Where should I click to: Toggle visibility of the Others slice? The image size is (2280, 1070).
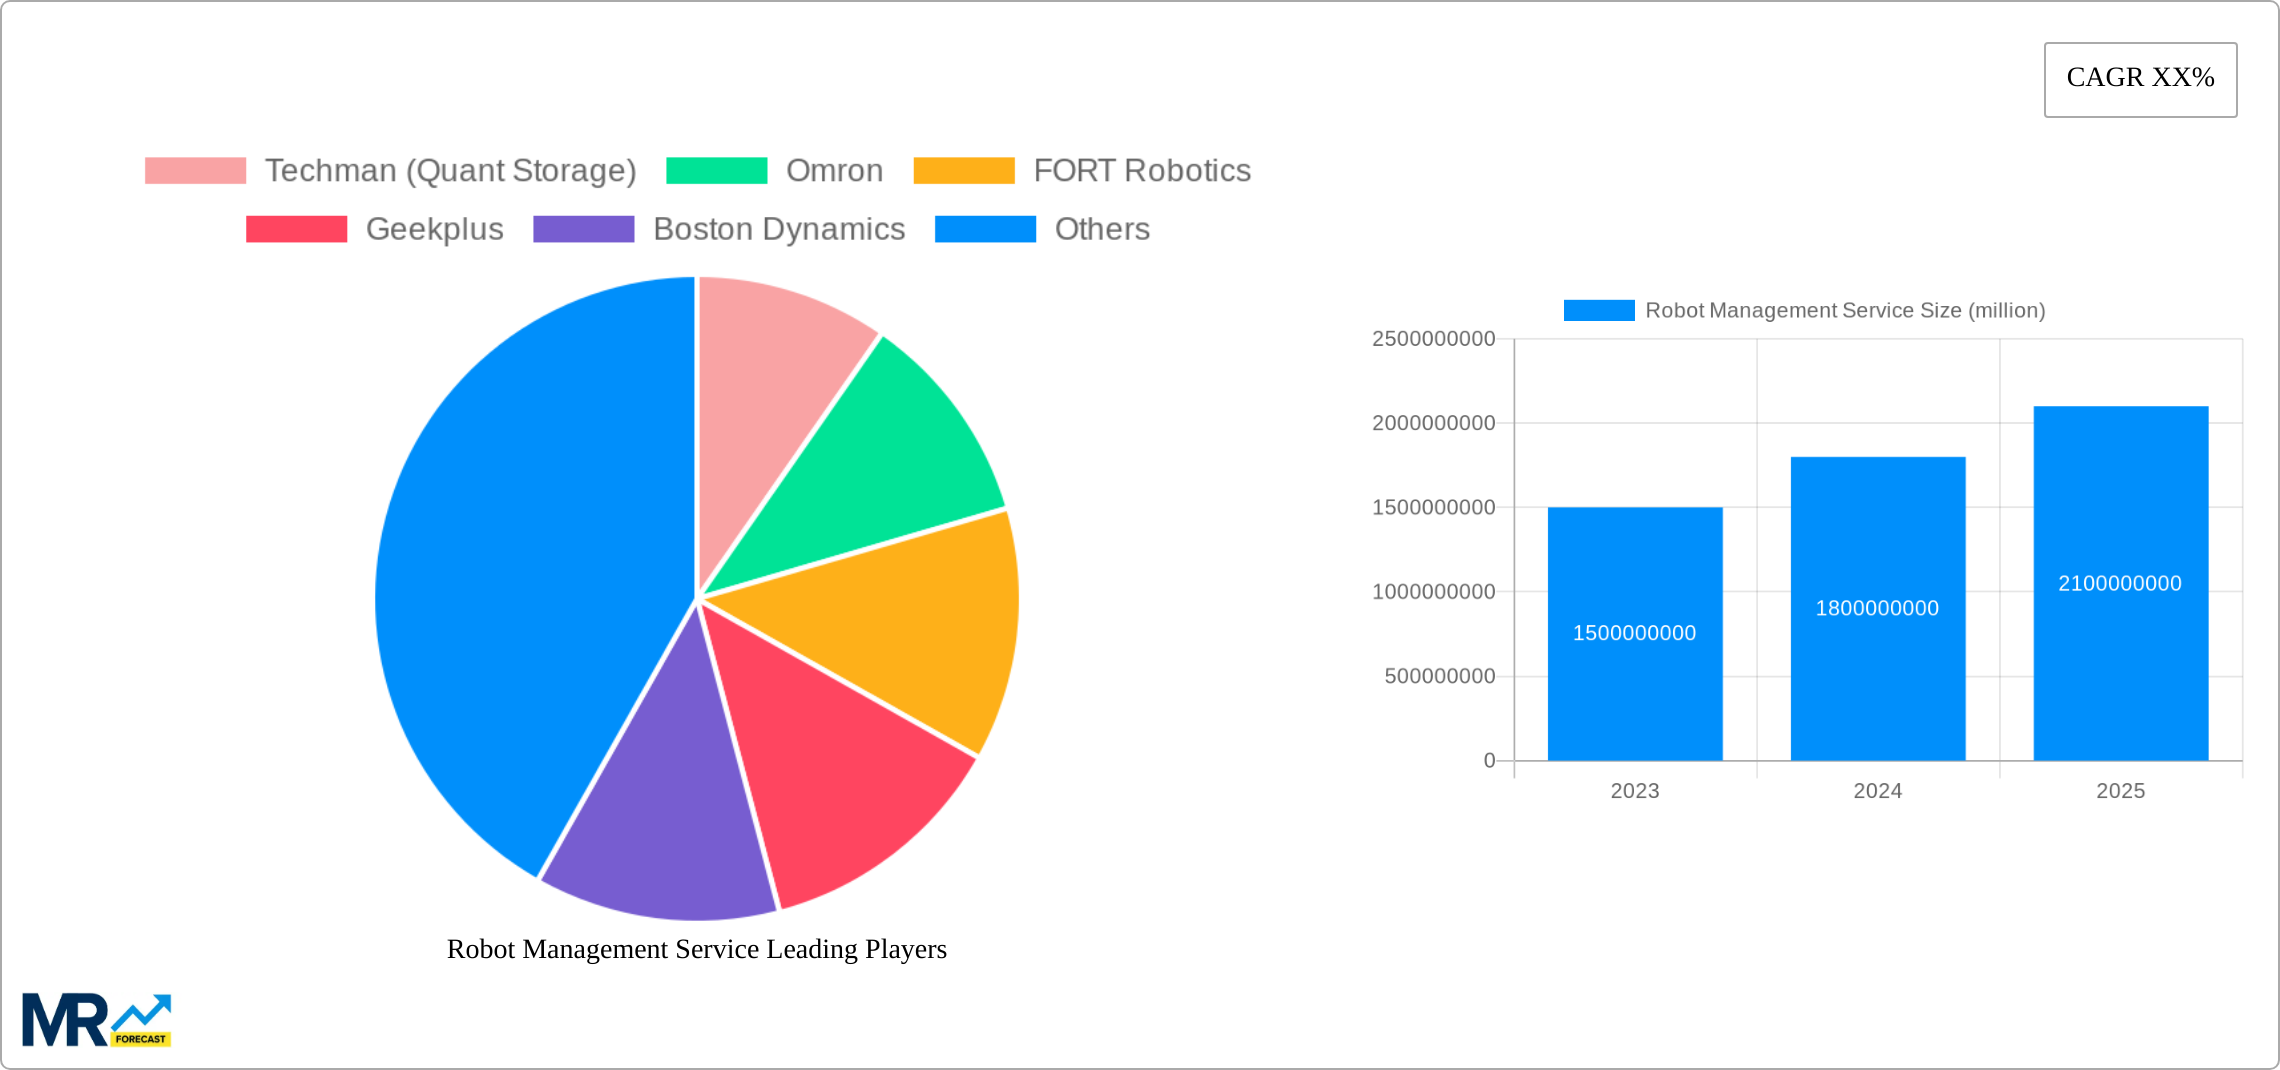pos(984,229)
